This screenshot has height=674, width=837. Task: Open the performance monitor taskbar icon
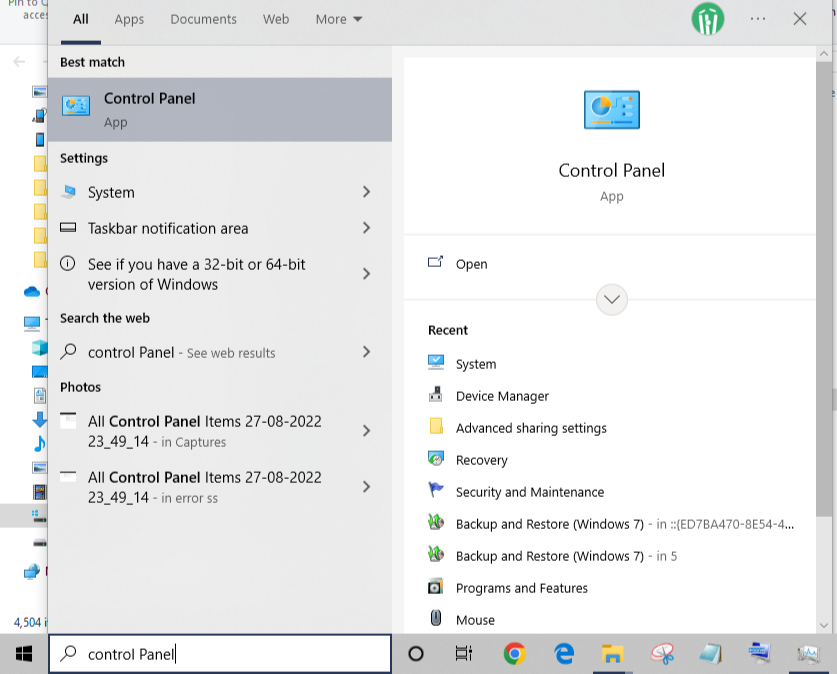pyautogui.click(x=808, y=654)
